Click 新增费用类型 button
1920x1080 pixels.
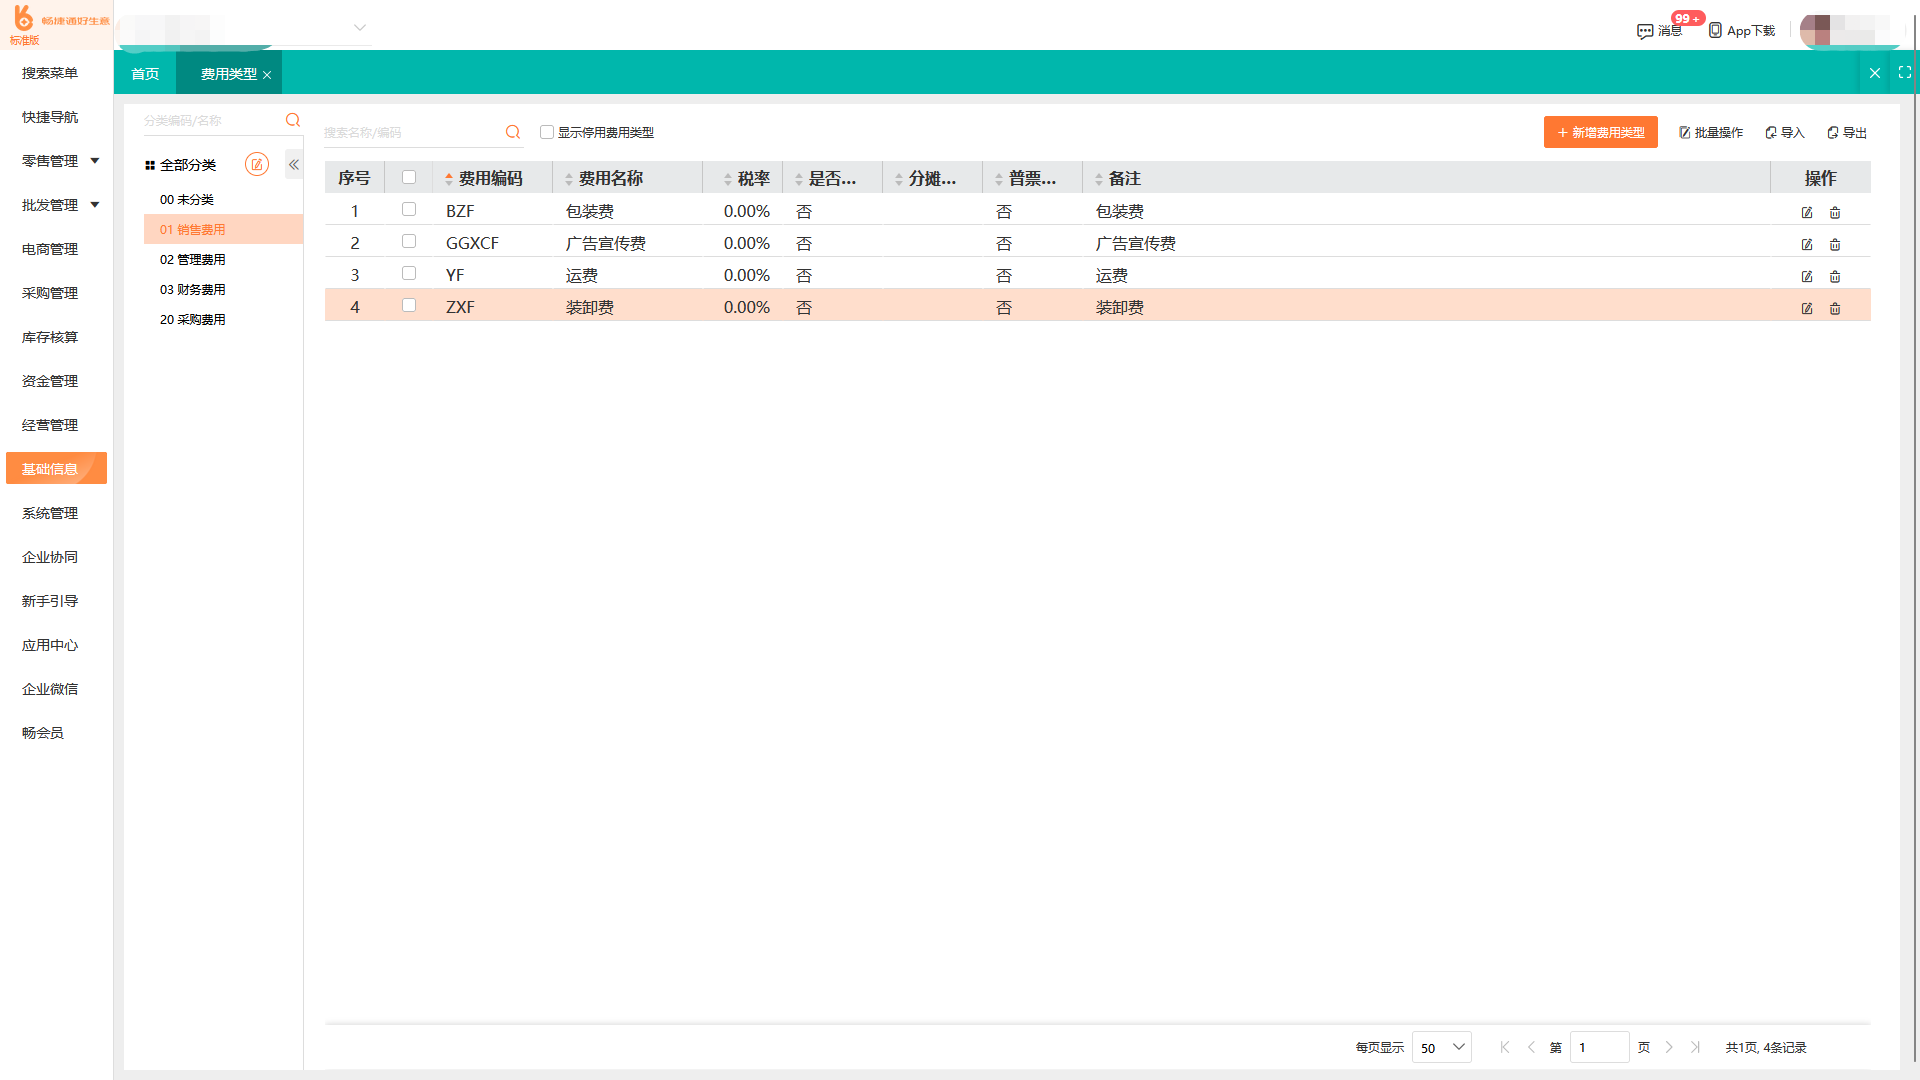coord(1601,131)
